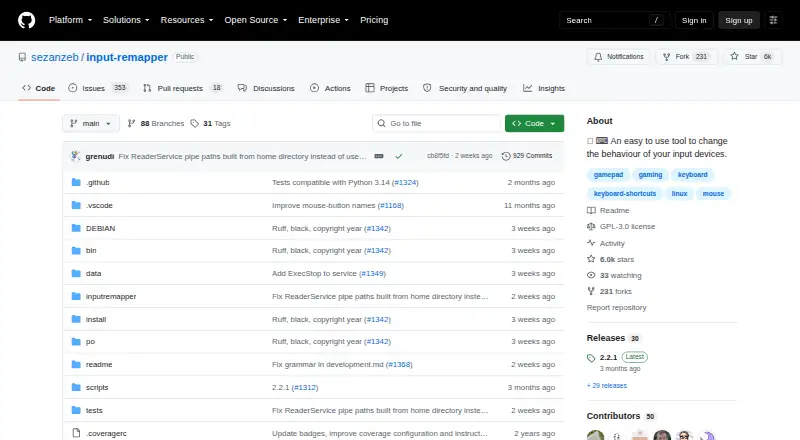Select the Code tab
This screenshot has width=800, height=440.
[x=39, y=88]
